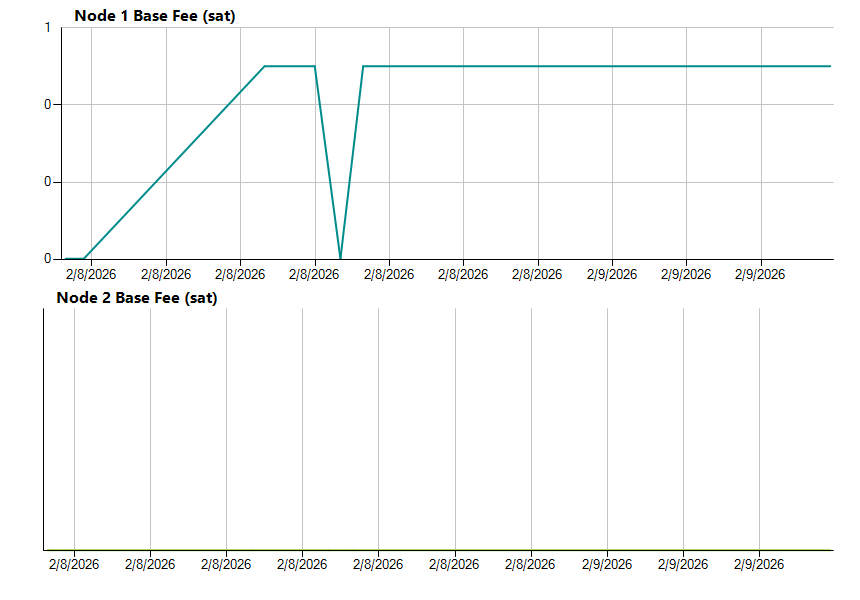Image resolution: width=860 pixels, height=600 pixels.
Task: Click the Node 1 line where it recovers after the dip
Action: (x=363, y=66)
